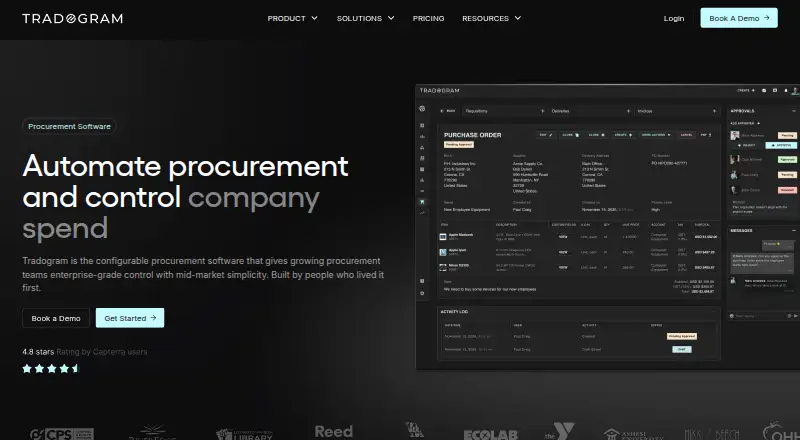This screenshot has height=440, width=800.
Task: Expand the Resources navigation dropdown
Action: [491, 18]
